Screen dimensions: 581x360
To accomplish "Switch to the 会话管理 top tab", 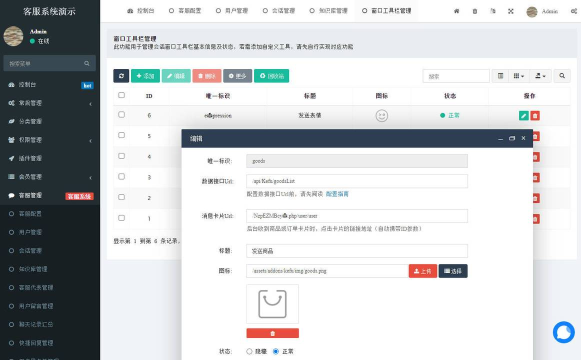I will [x=279, y=11].
